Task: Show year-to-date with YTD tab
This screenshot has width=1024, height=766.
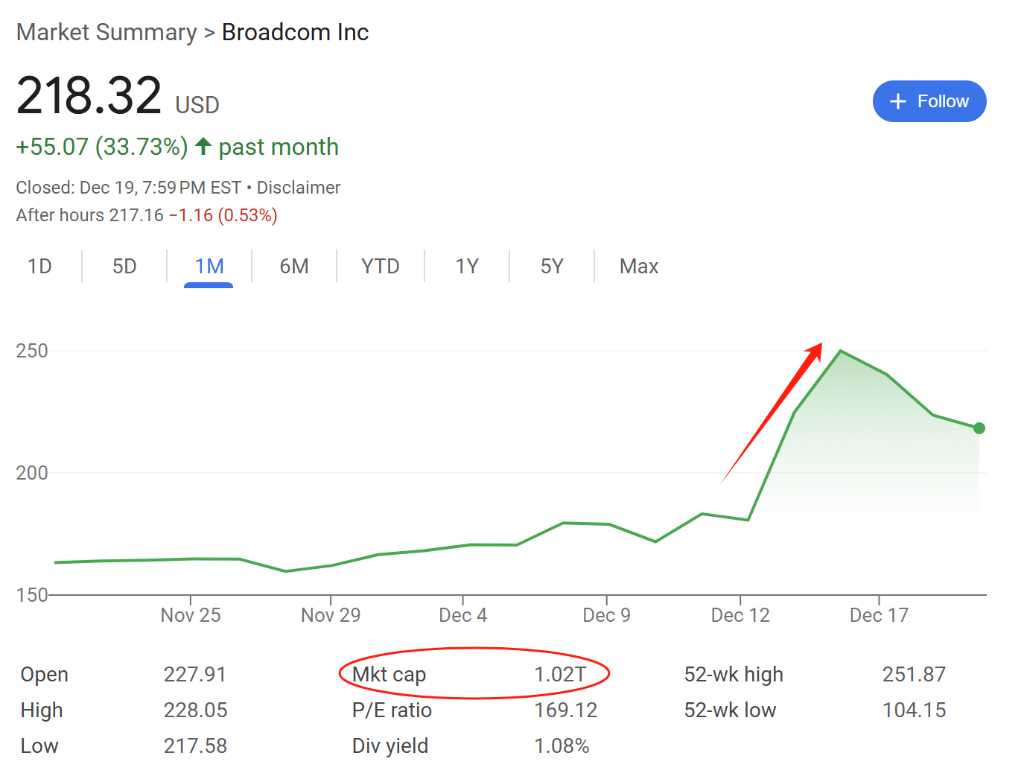Action: [380, 267]
